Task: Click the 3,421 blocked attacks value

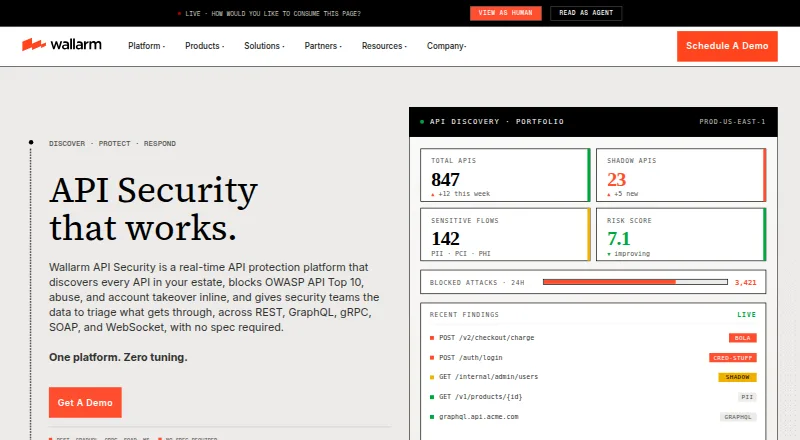Action: tap(745, 282)
